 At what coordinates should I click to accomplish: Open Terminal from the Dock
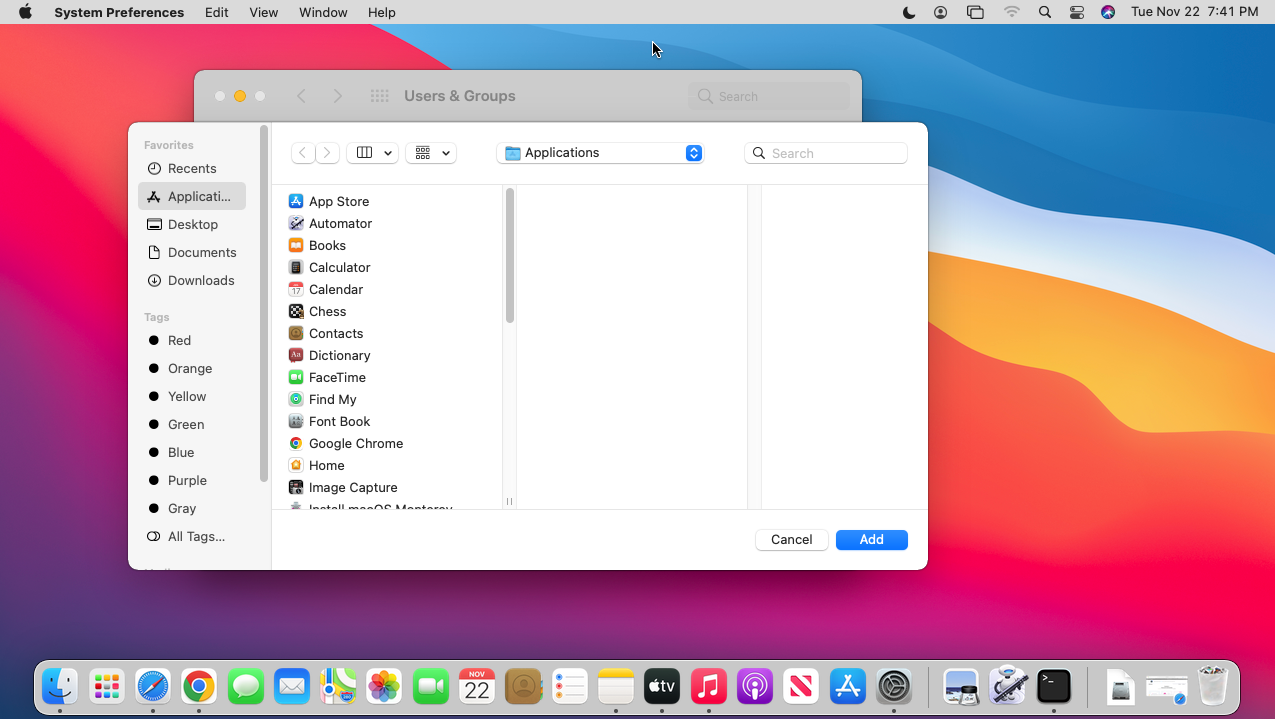[x=1053, y=687]
